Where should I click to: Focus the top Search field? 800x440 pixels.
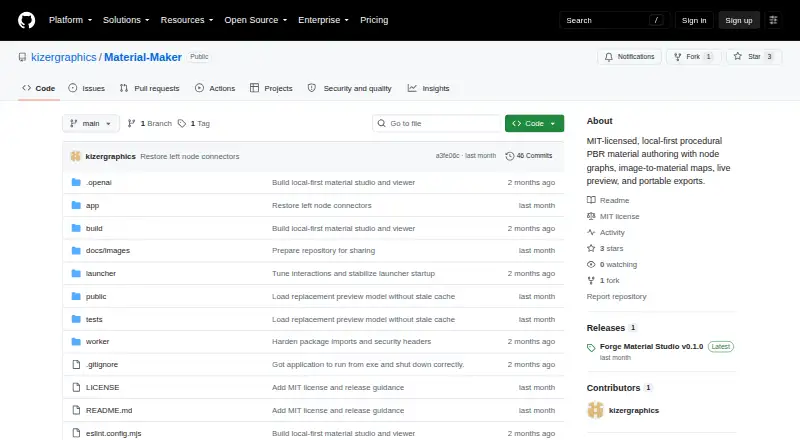click(614, 20)
